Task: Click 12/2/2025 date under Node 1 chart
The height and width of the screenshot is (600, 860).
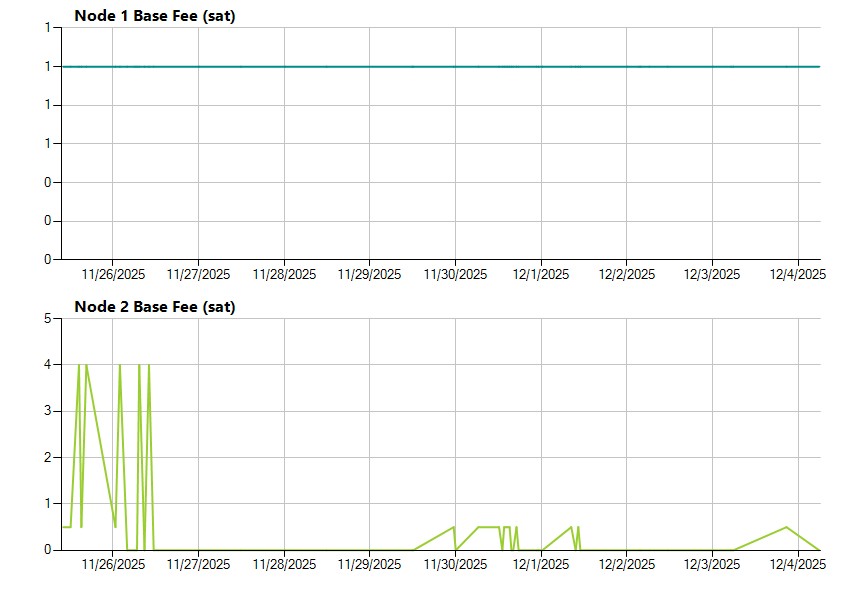Action: [627, 273]
